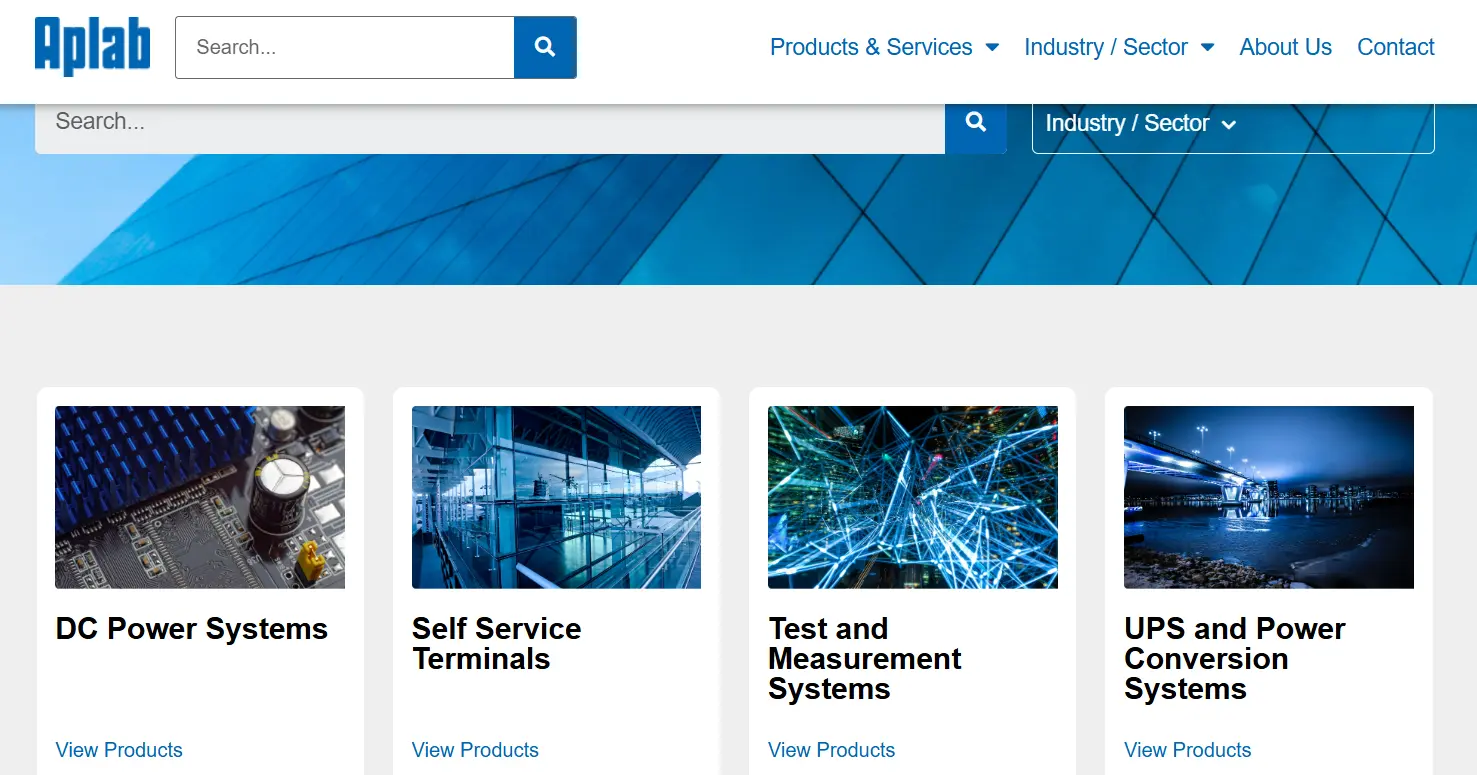Click the Self Service Terminals heading
Viewport: 1477px width, 775px height.
pyautogui.click(x=496, y=644)
